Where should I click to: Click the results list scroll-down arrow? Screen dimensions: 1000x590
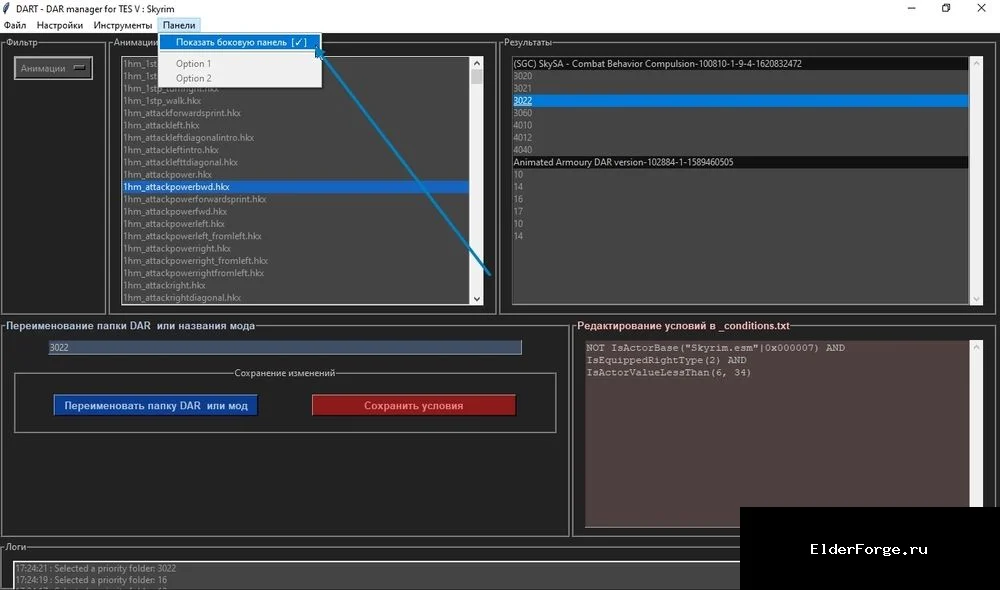pyautogui.click(x=975, y=298)
